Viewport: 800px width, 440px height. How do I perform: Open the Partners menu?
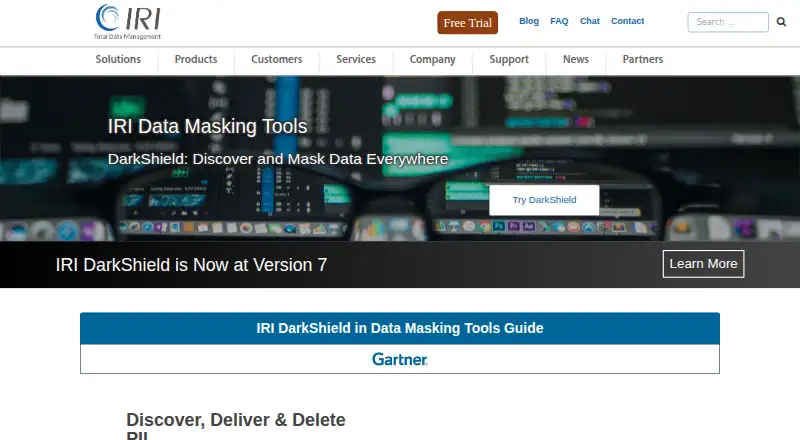642,59
